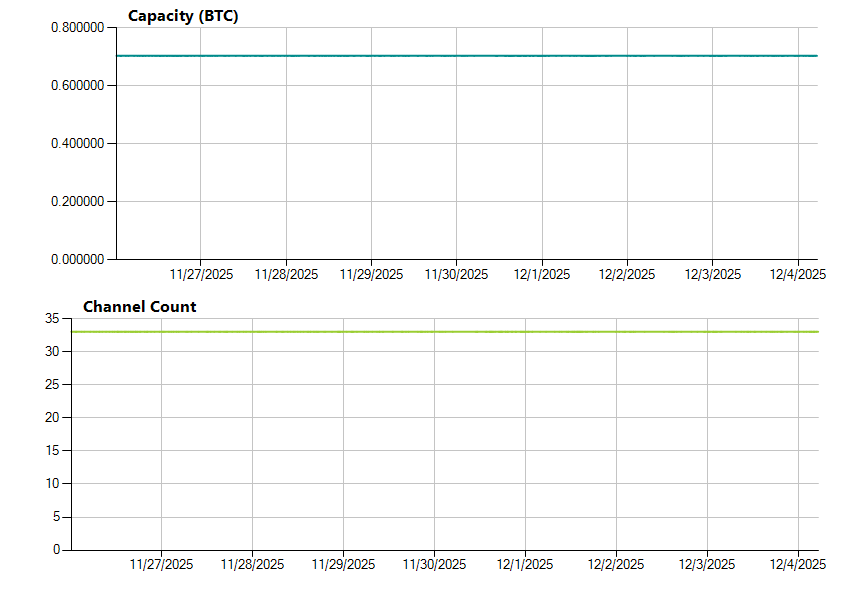Click the Capacity (BTC) chart title

click(x=183, y=16)
